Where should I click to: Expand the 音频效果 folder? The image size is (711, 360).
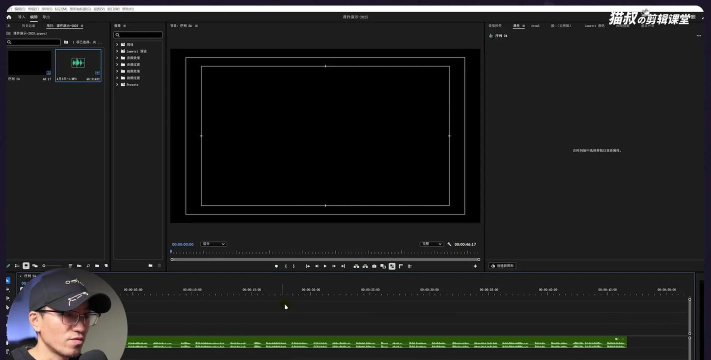click(117, 58)
